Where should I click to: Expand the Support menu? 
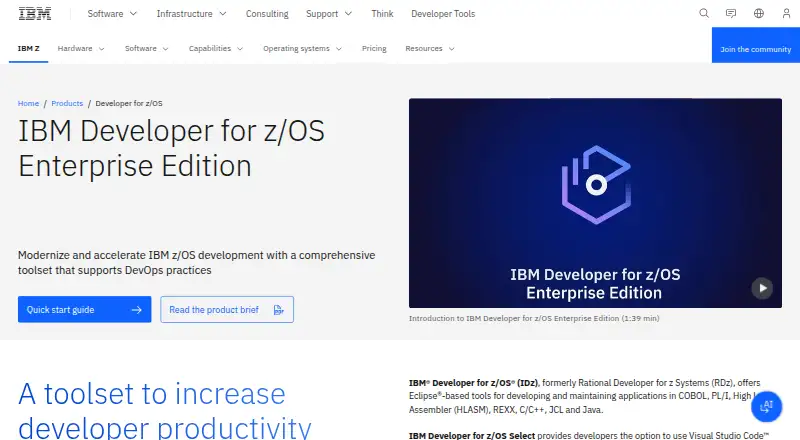[x=329, y=14]
